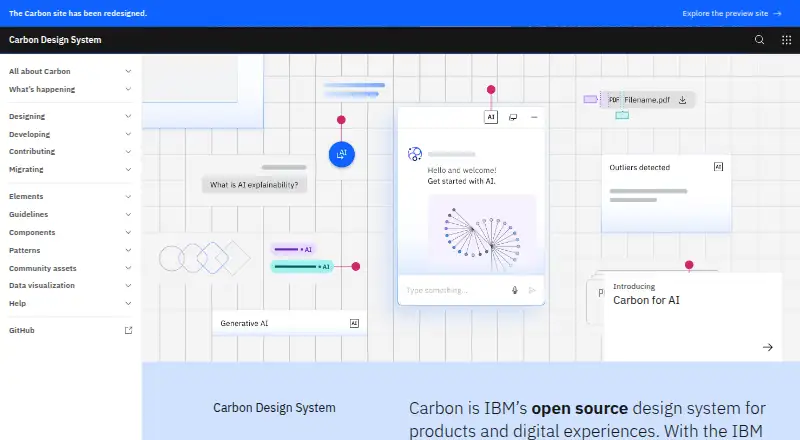The height and width of the screenshot is (440, 800).
Task: Click the download icon beside Filename.pdf
Action: tap(682, 100)
